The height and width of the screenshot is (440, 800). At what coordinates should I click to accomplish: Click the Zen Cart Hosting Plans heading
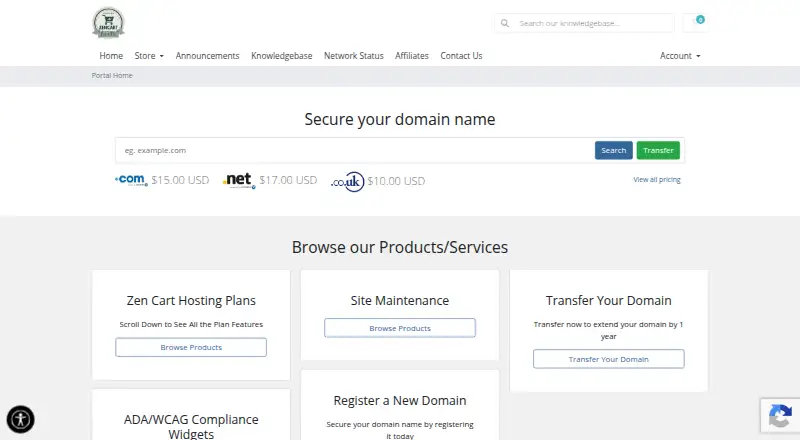[191, 301]
